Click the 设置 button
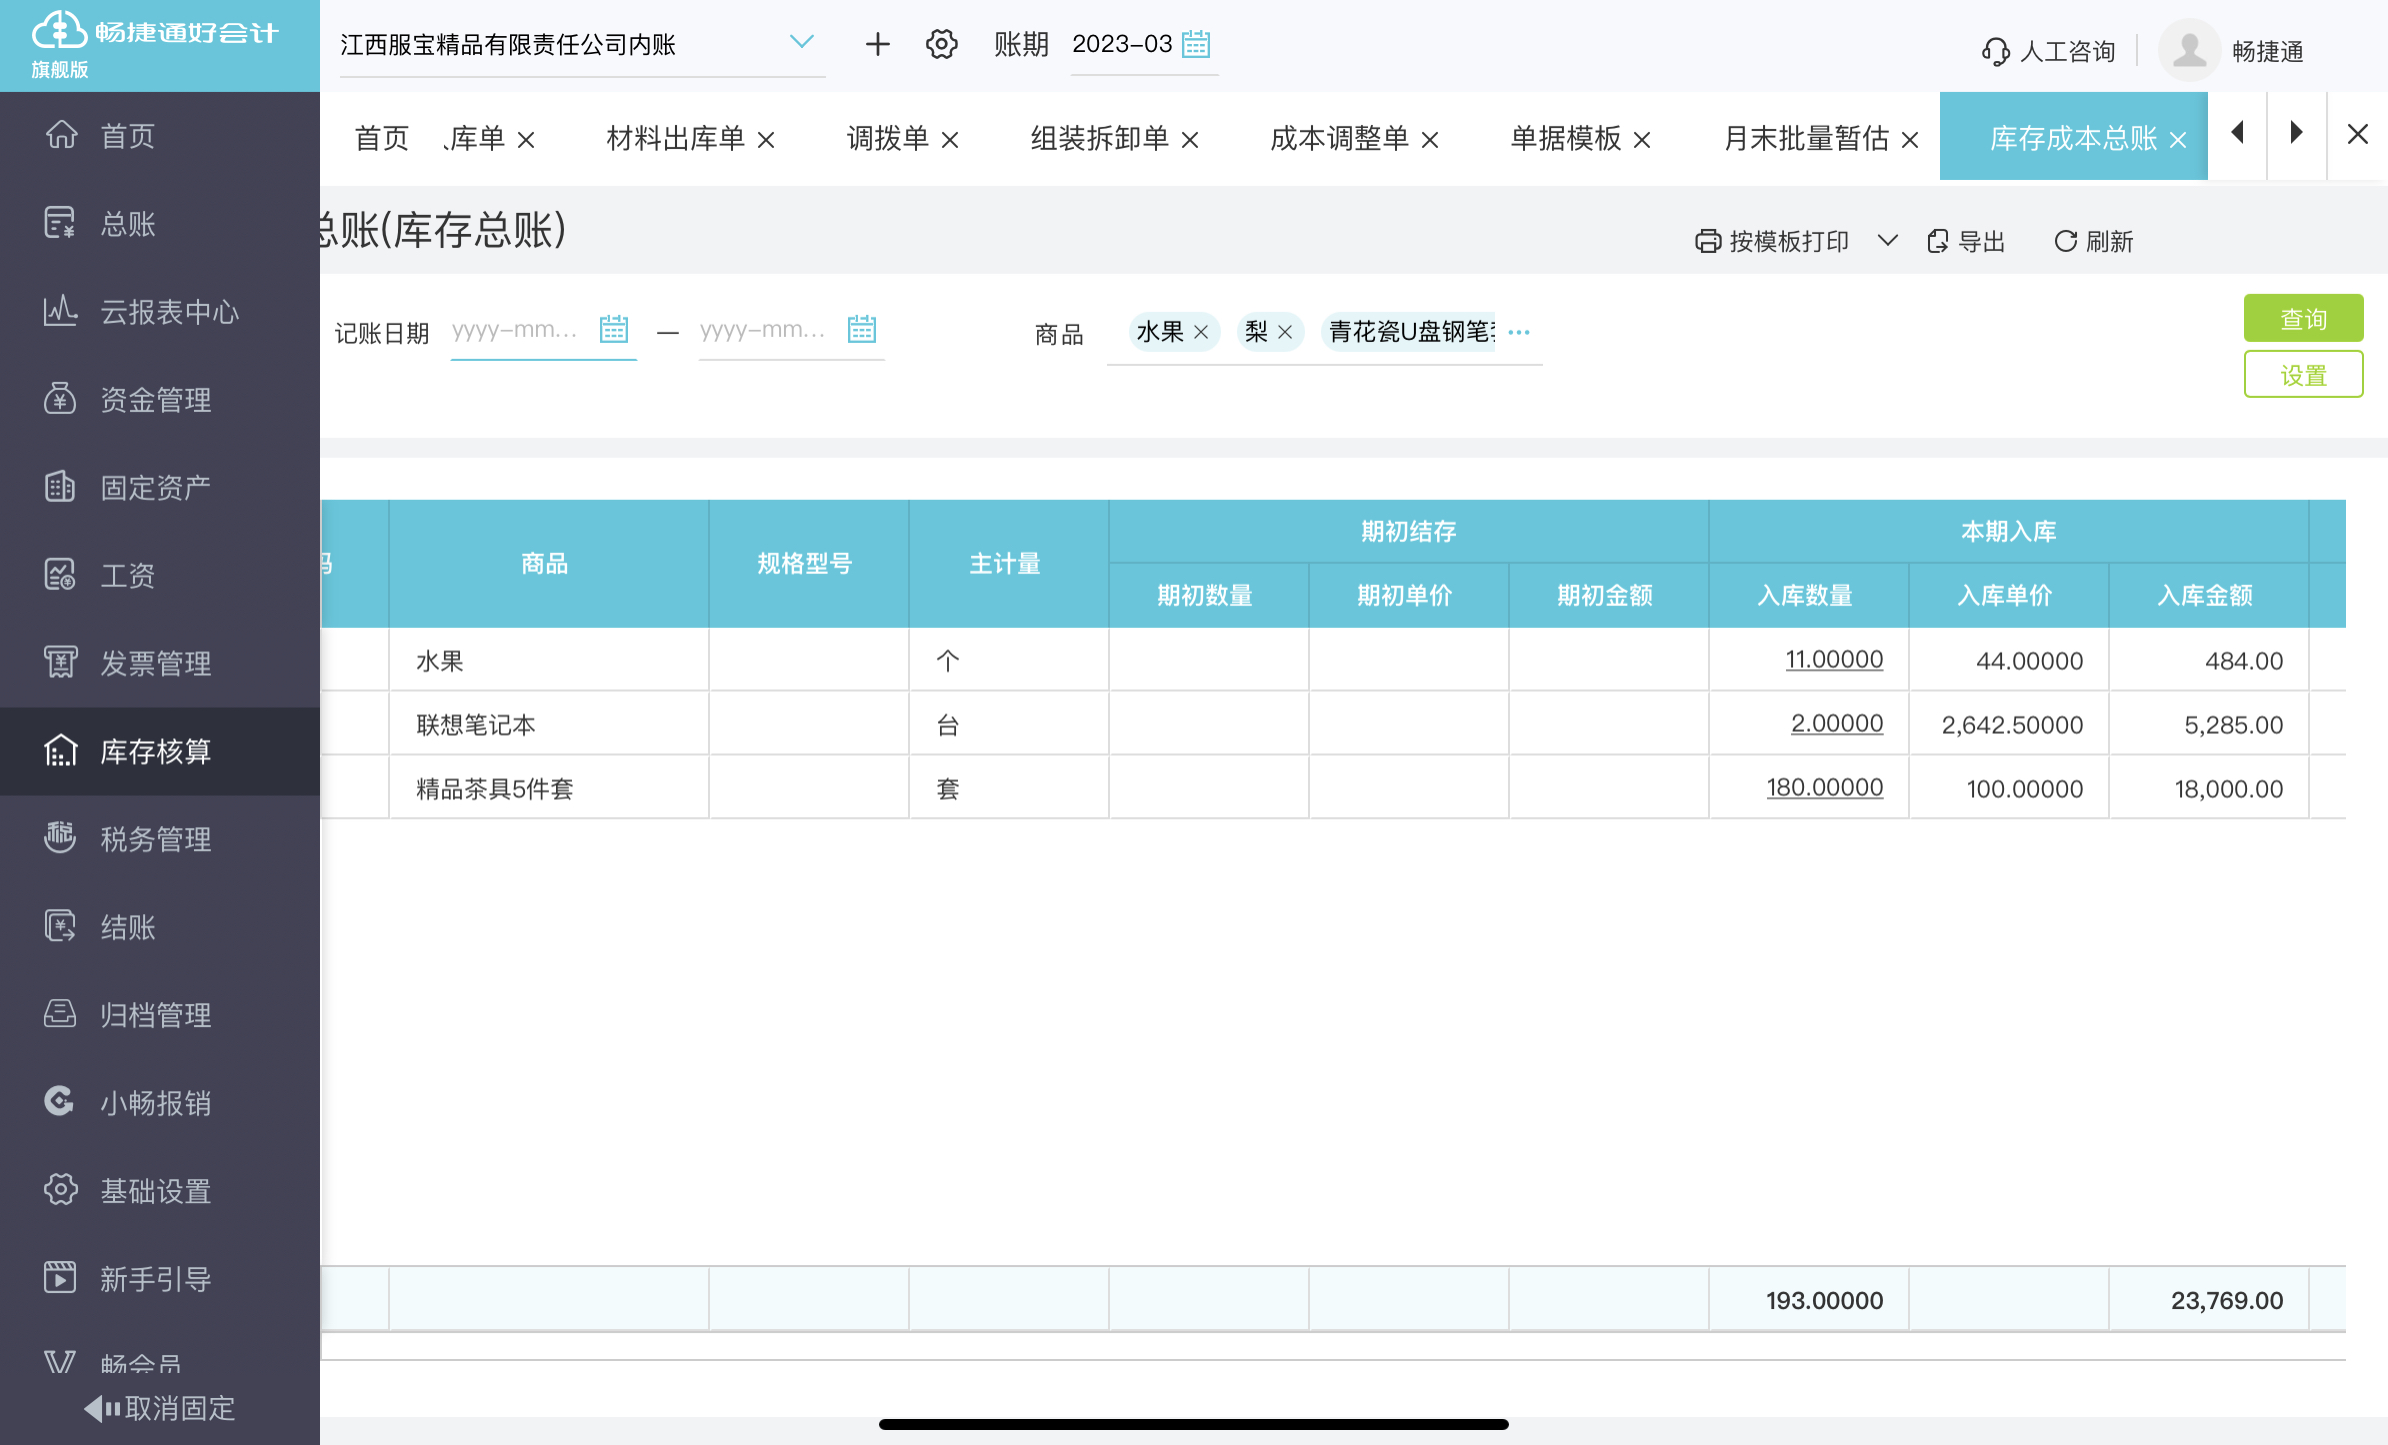The image size is (2388, 1445). click(x=2303, y=374)
